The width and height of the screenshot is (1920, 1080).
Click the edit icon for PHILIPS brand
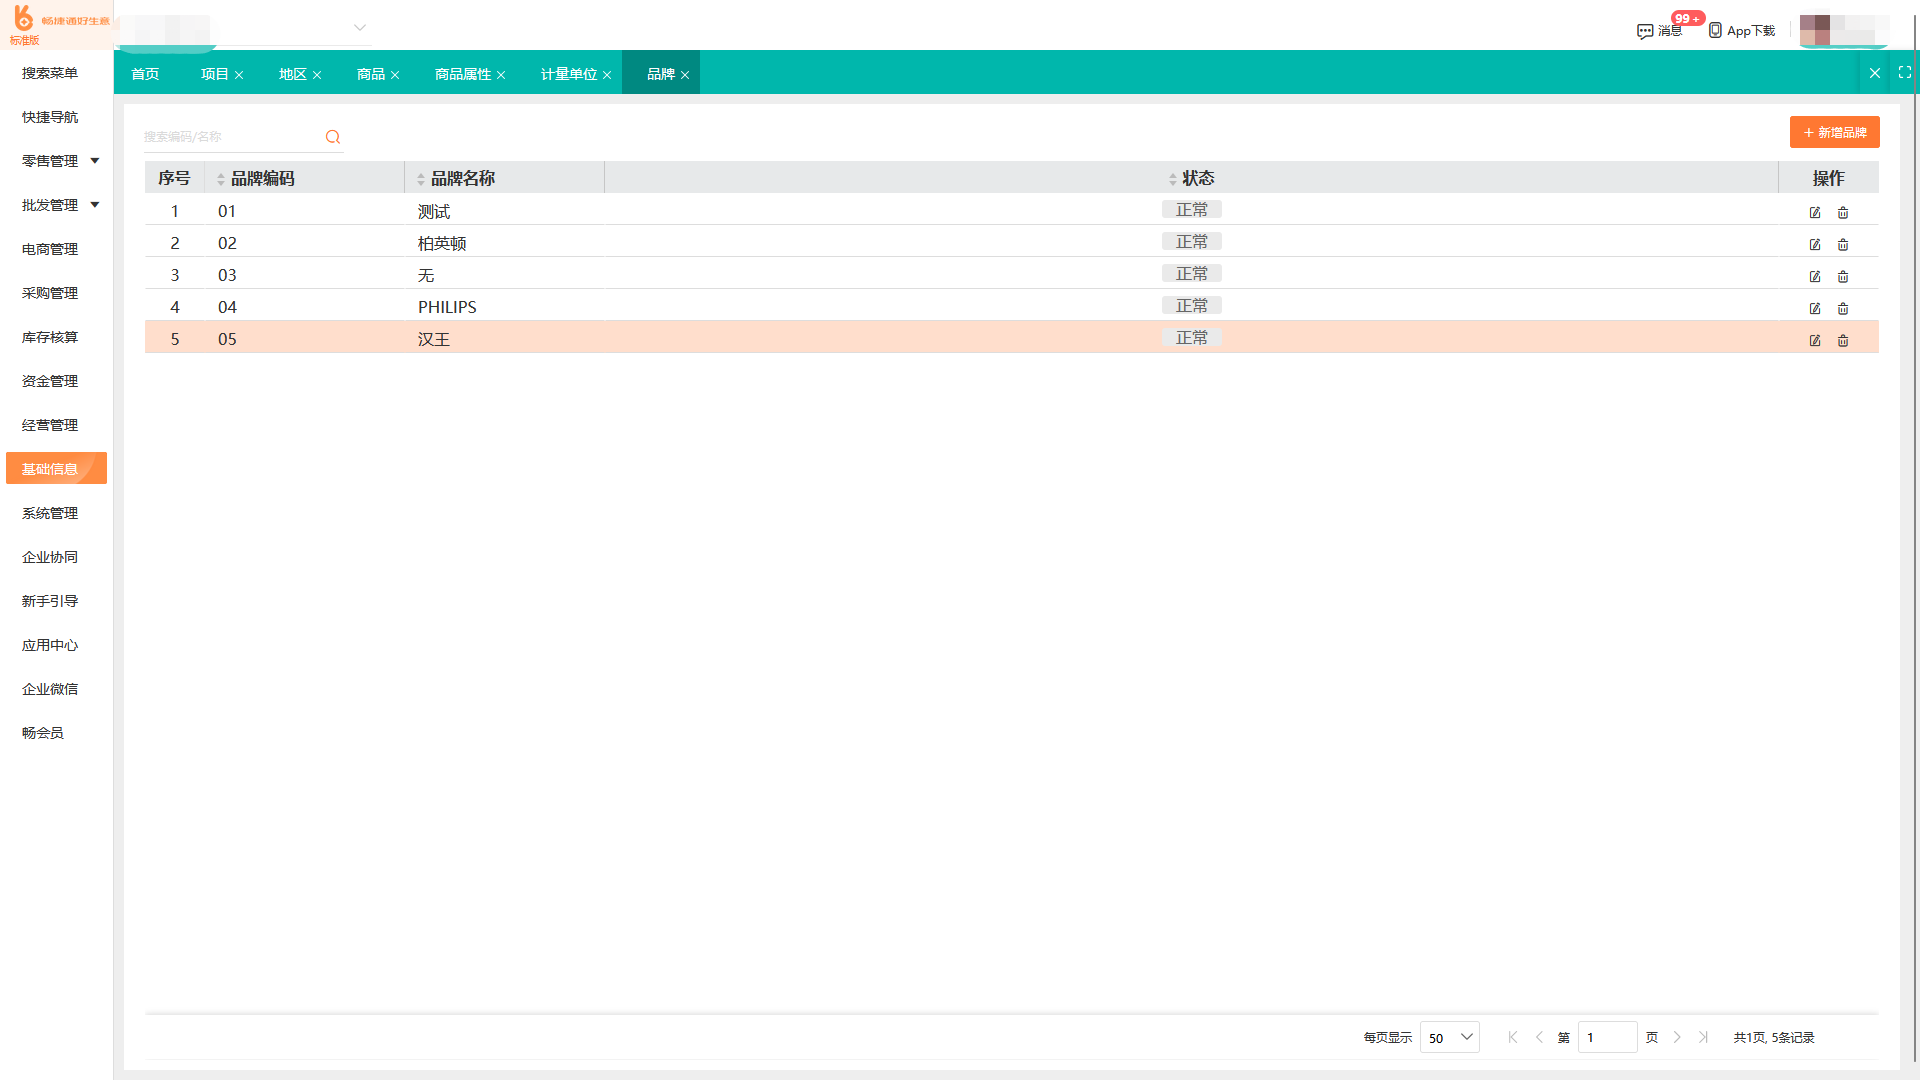[x=1815, y=306]
